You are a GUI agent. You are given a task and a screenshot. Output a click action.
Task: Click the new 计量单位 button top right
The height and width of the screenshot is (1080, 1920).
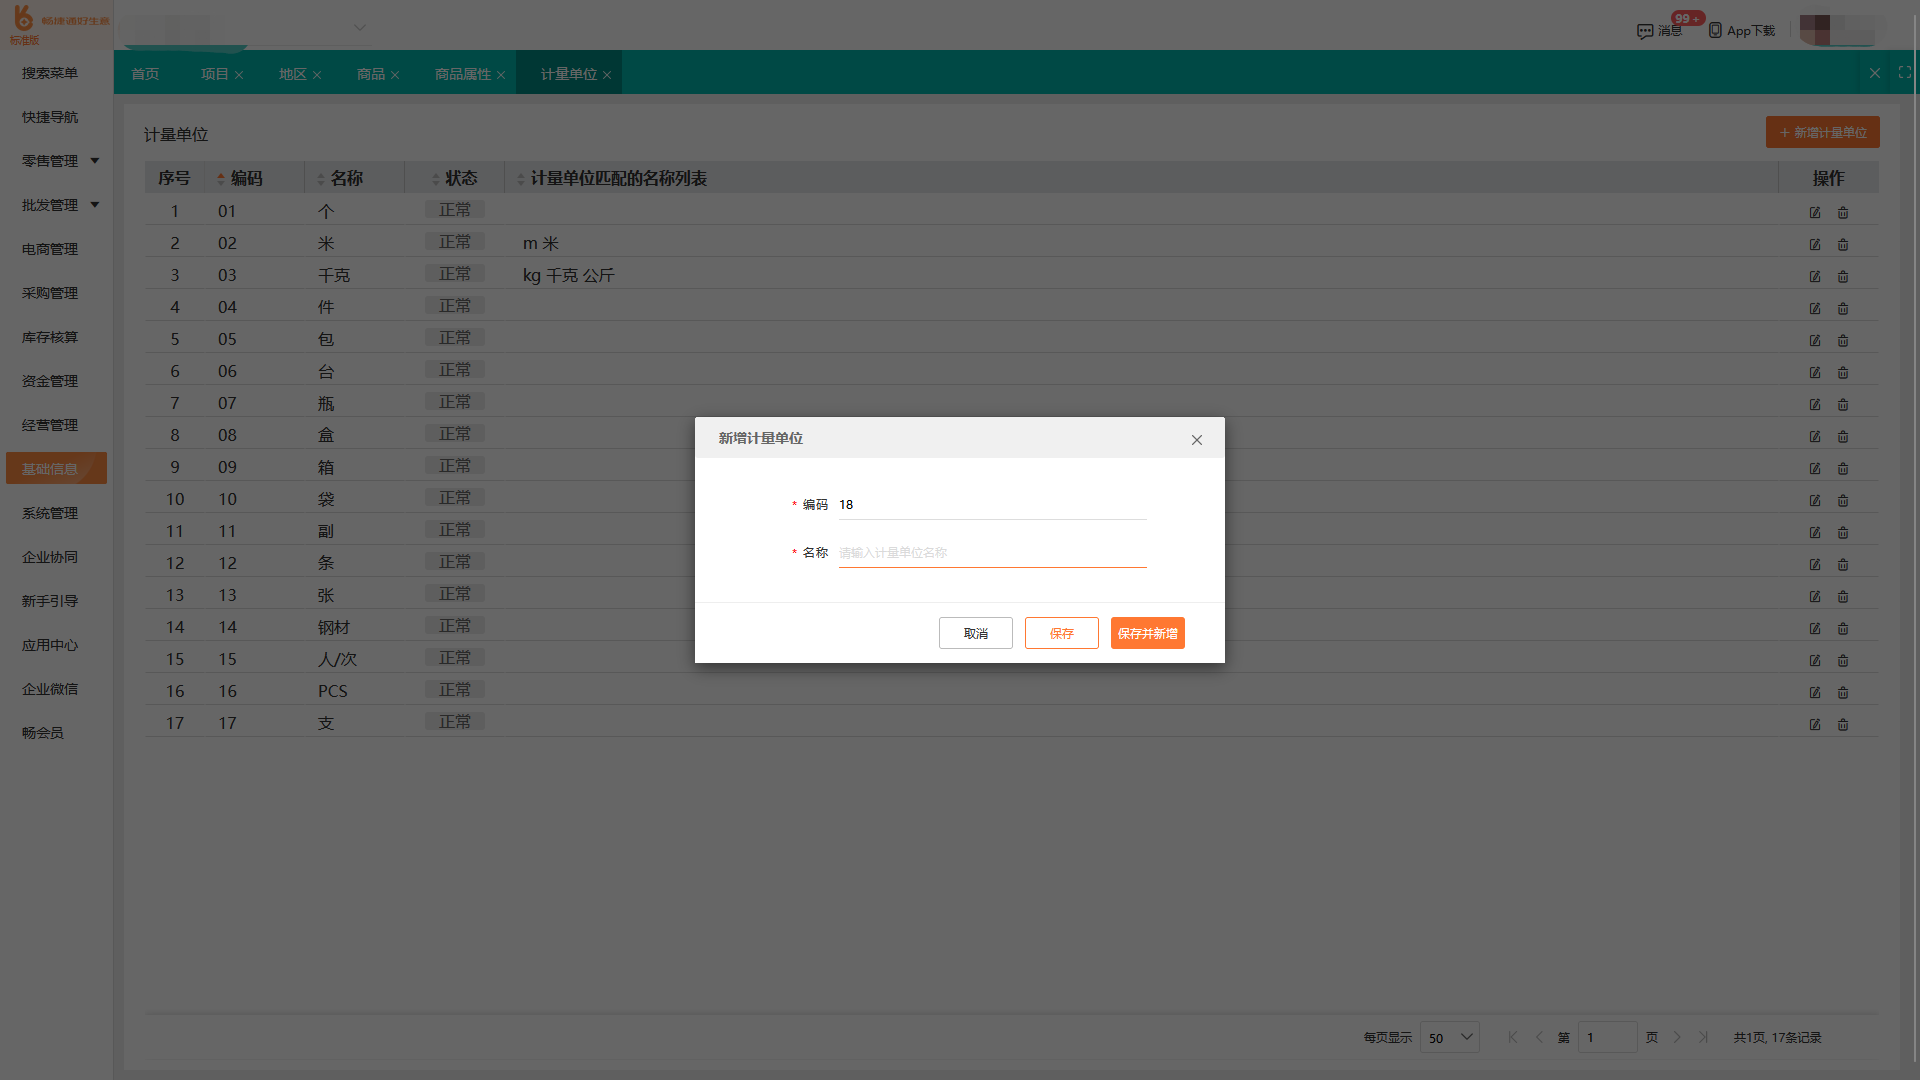point(1822,132)
